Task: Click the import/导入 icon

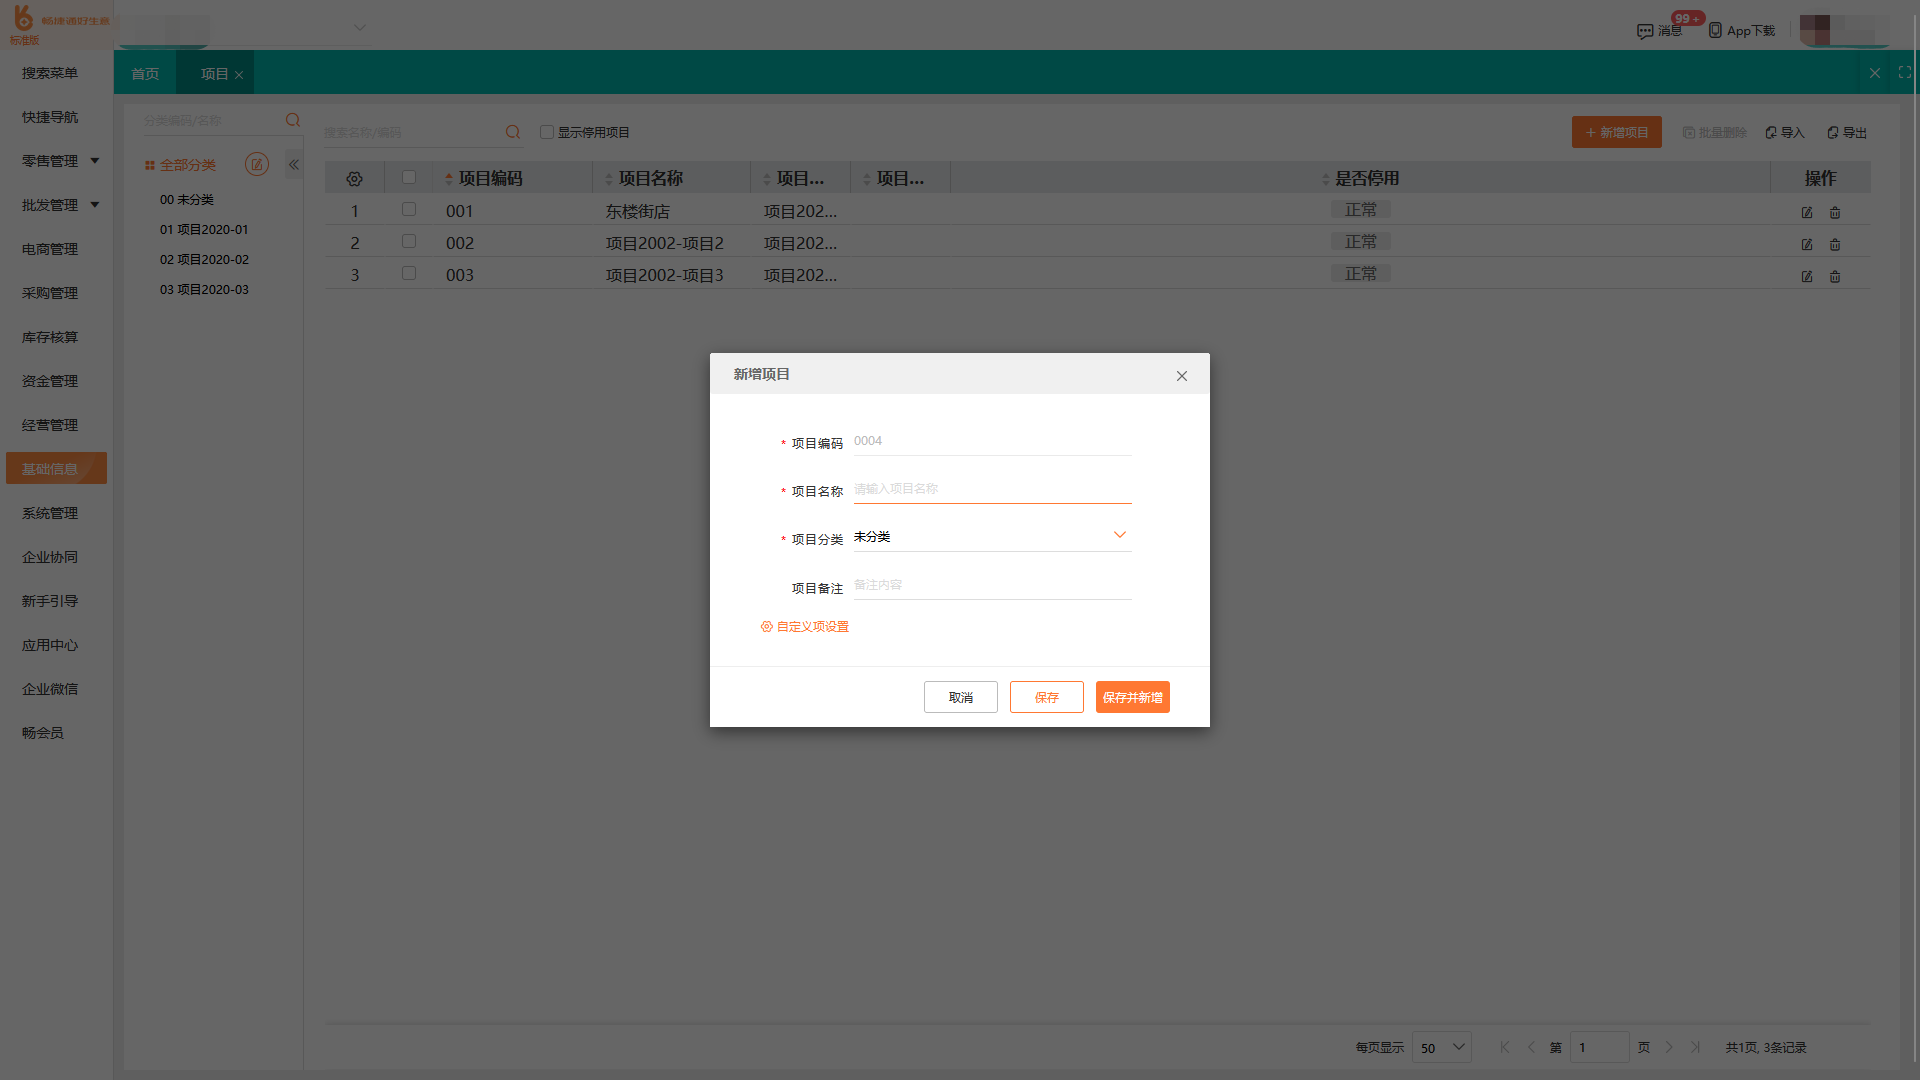Action: coord(1785,131)
